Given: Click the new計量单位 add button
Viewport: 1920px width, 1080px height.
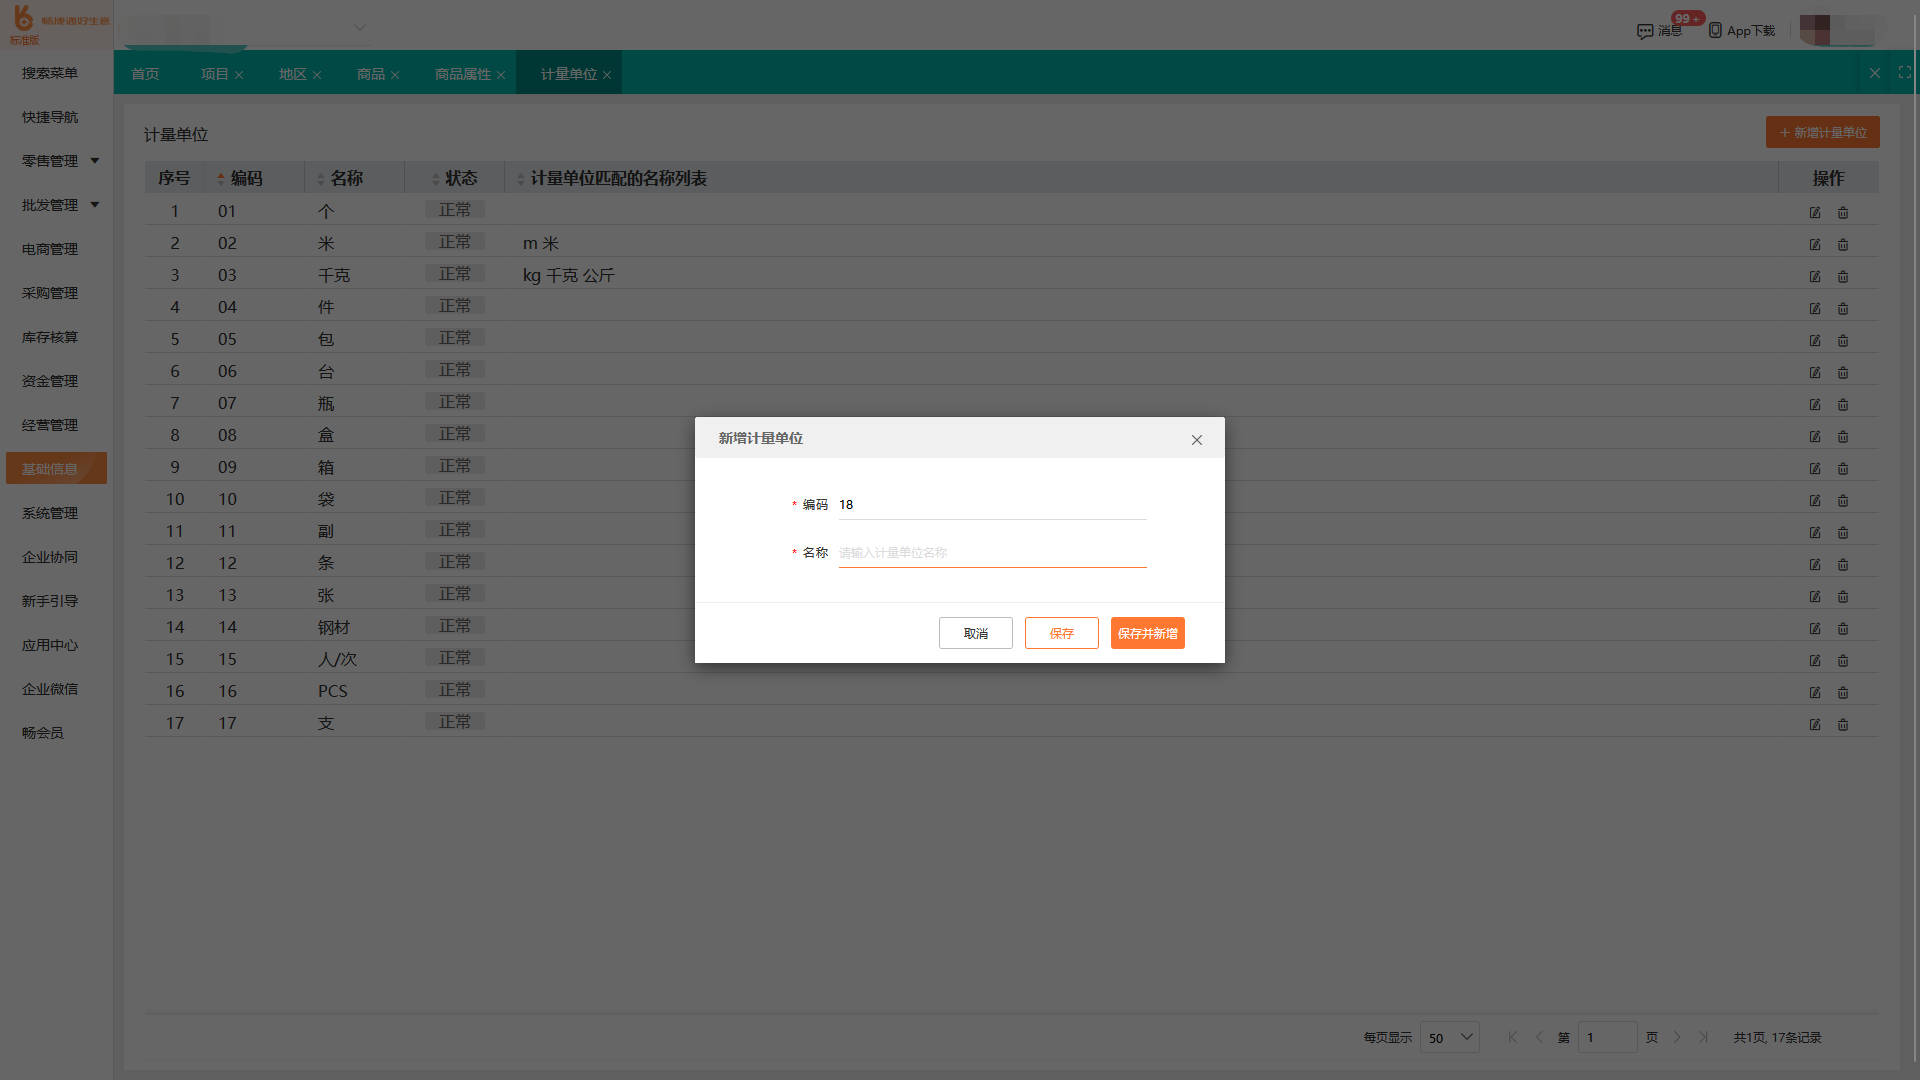Looking at the screenshot, I should tap(1822, 131).
